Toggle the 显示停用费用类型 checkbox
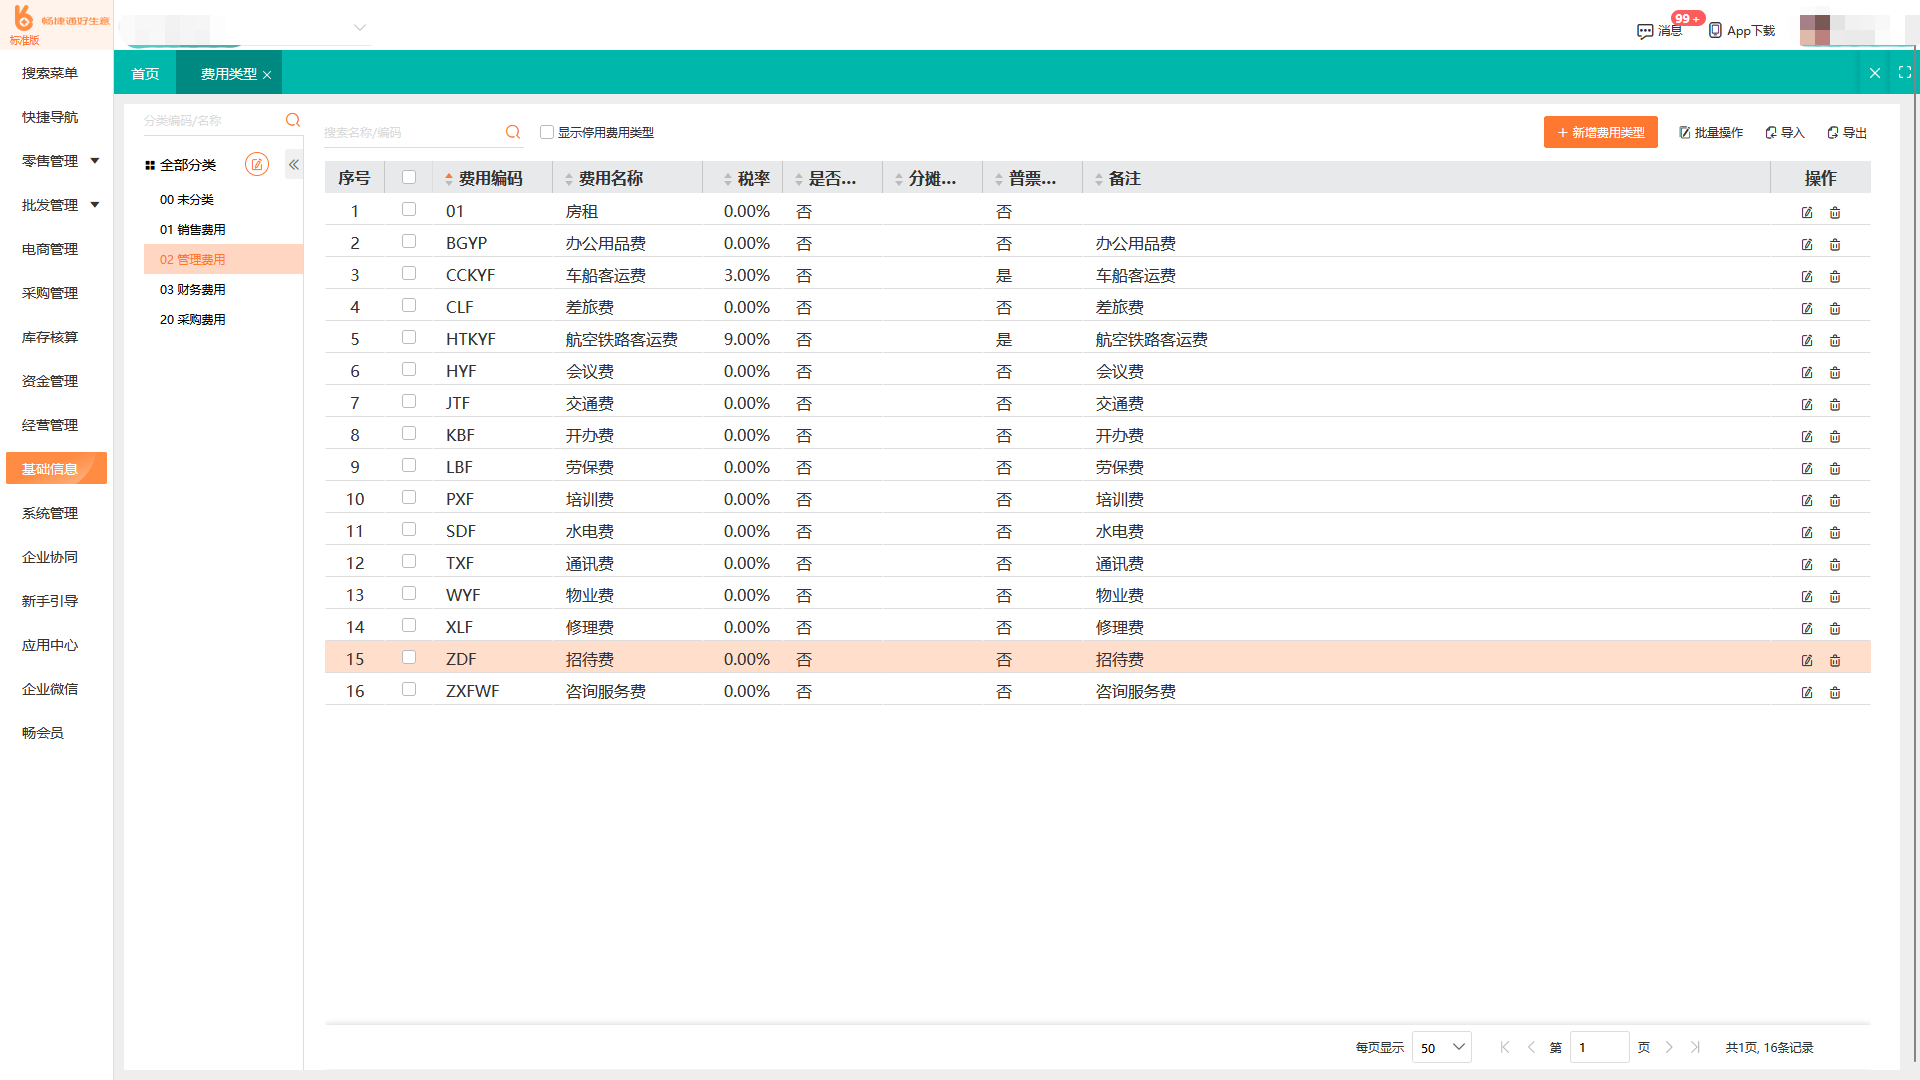The image size is (1920, 1080). click(x=549, y=131)
